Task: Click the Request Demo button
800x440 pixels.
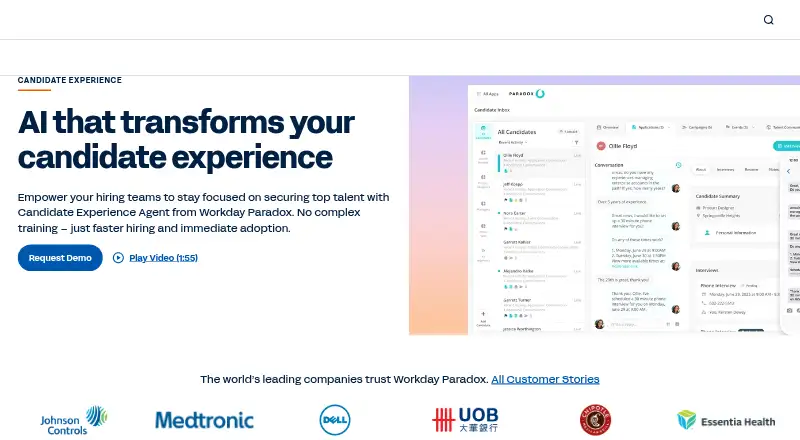Action: [x=60, y=258]
